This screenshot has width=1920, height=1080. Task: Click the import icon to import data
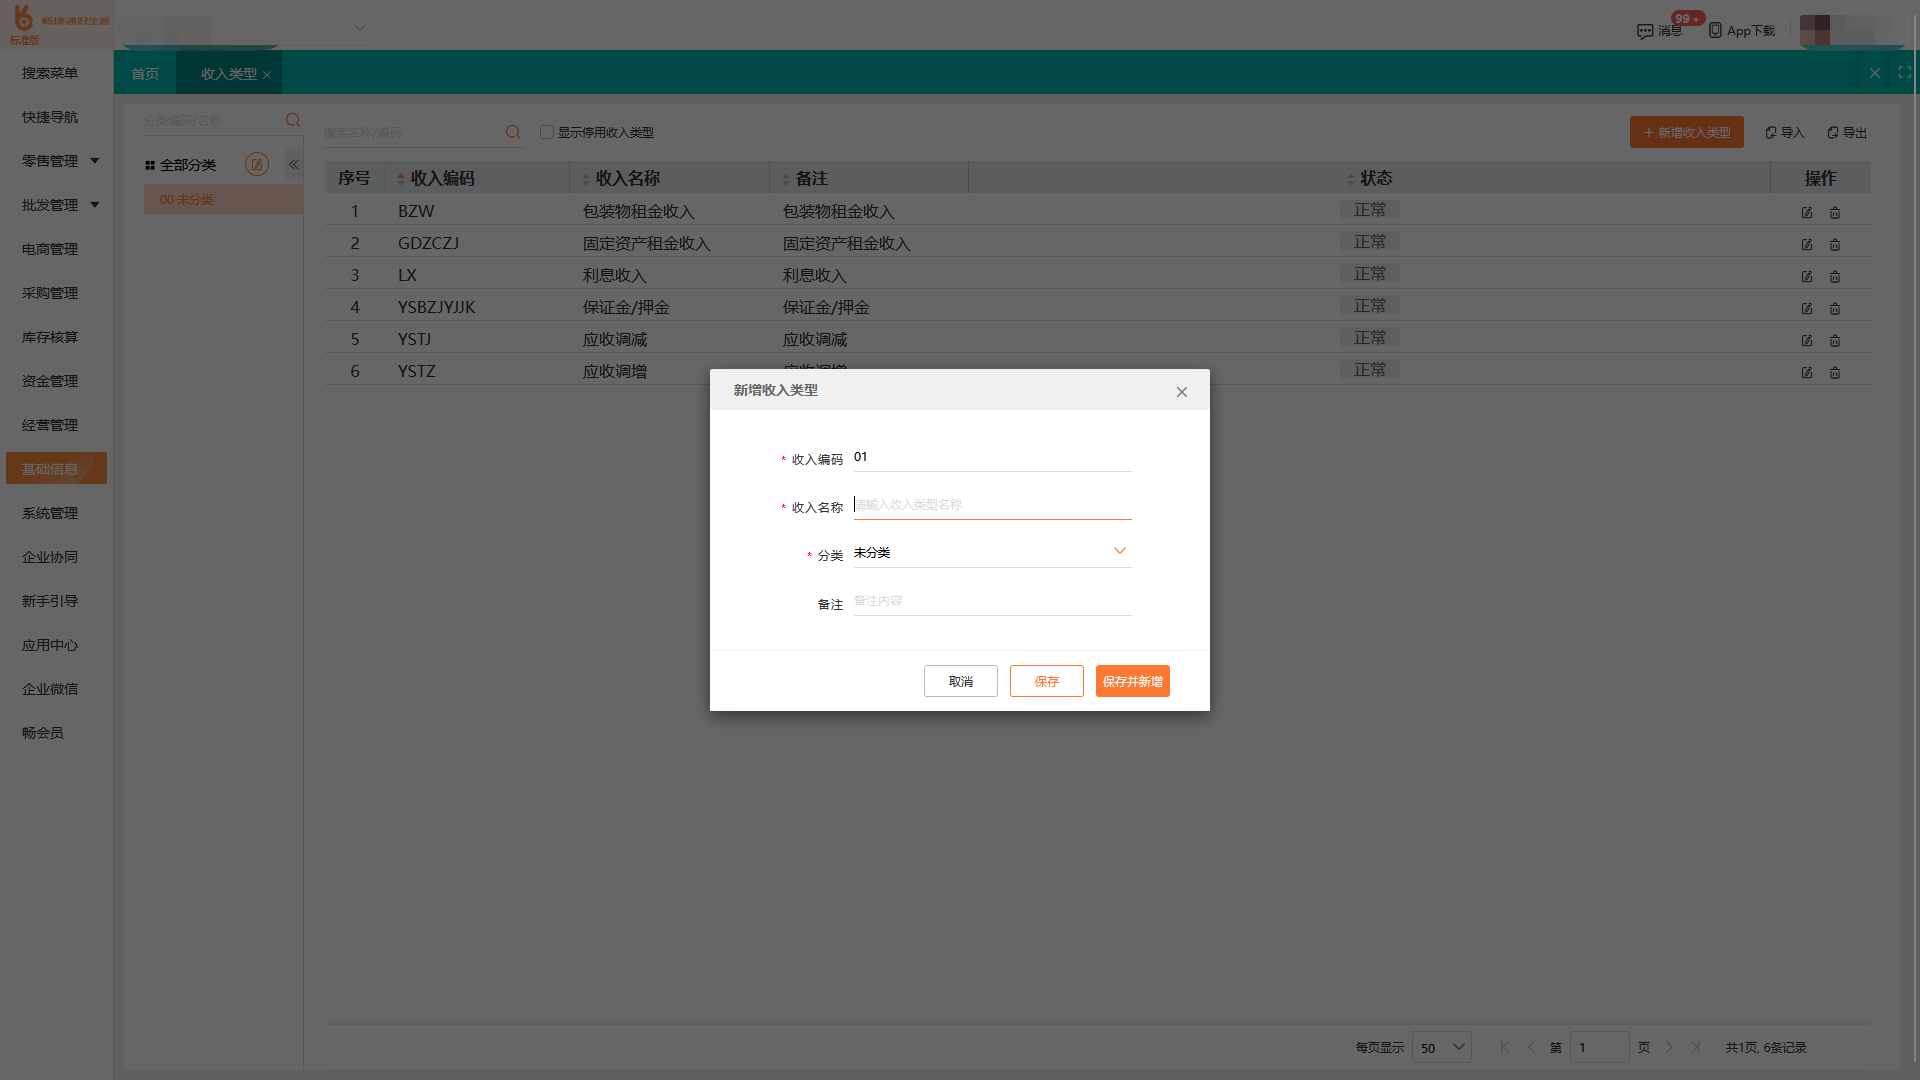pyautogui.click(x=1785, y=132)
